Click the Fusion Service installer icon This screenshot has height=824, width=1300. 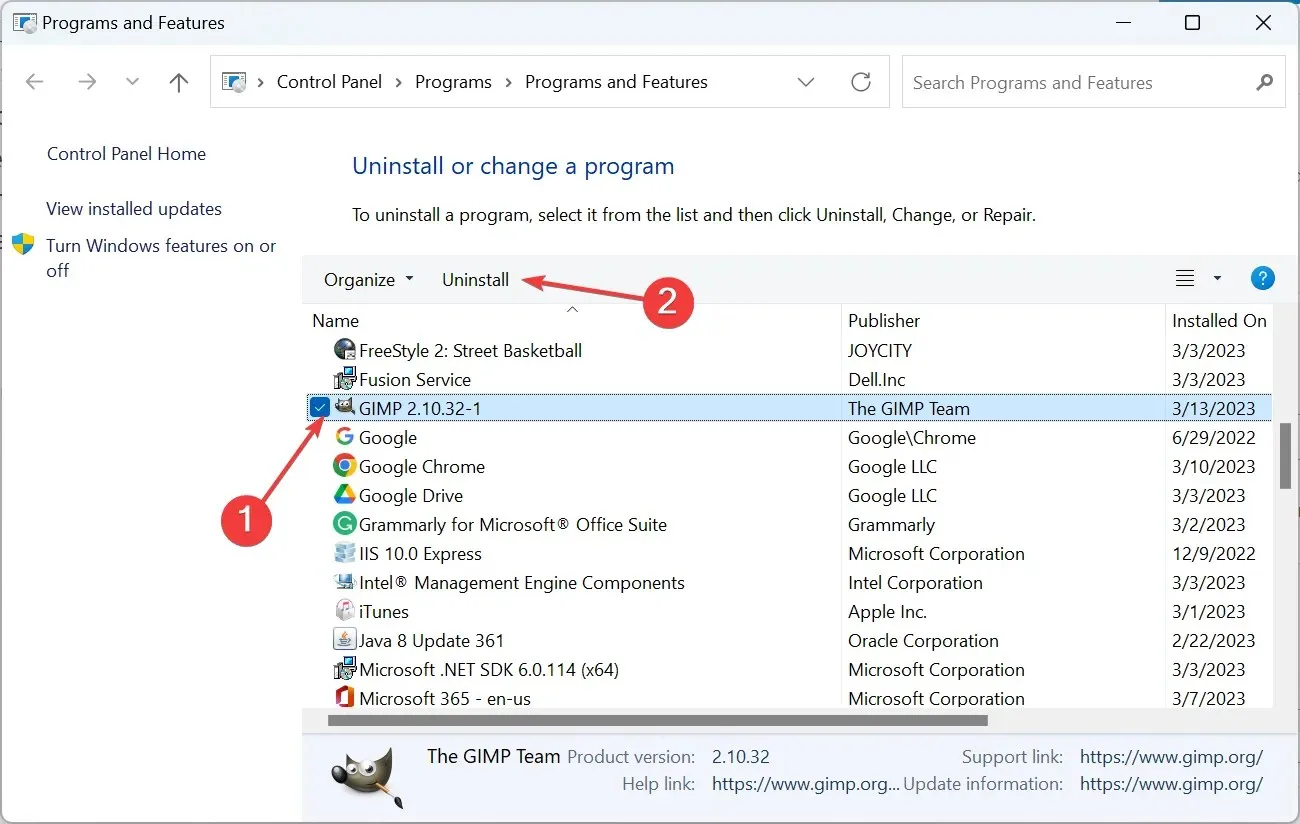tap(345, 379)
